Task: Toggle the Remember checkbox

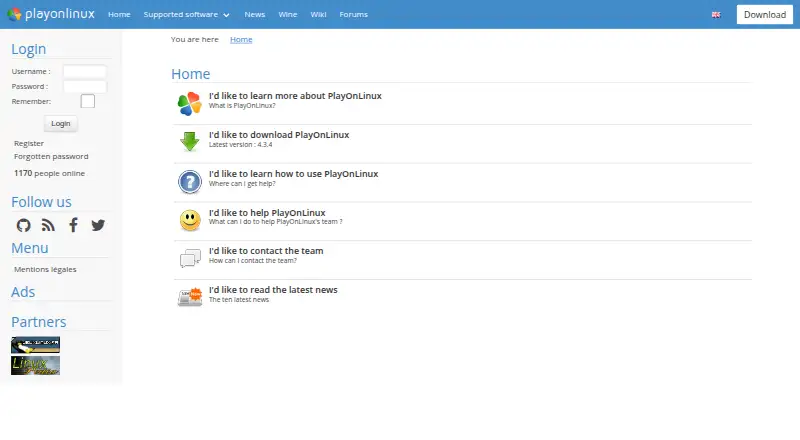Action: pyautogui.click(x=88, y=101)
